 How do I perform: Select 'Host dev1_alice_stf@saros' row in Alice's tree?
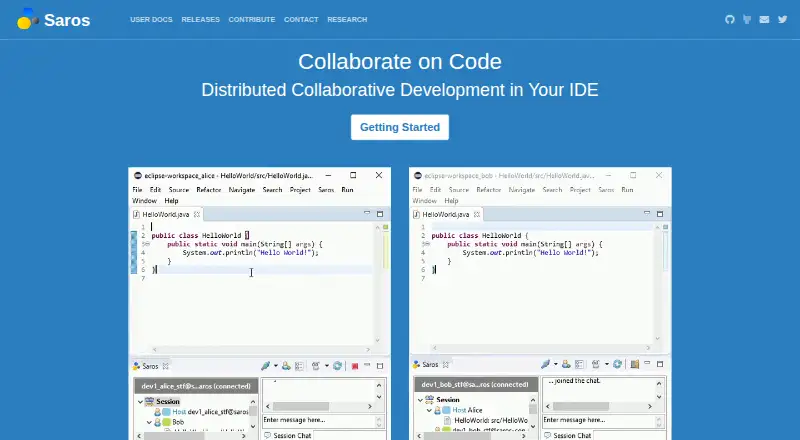click(x=202, y=411)
